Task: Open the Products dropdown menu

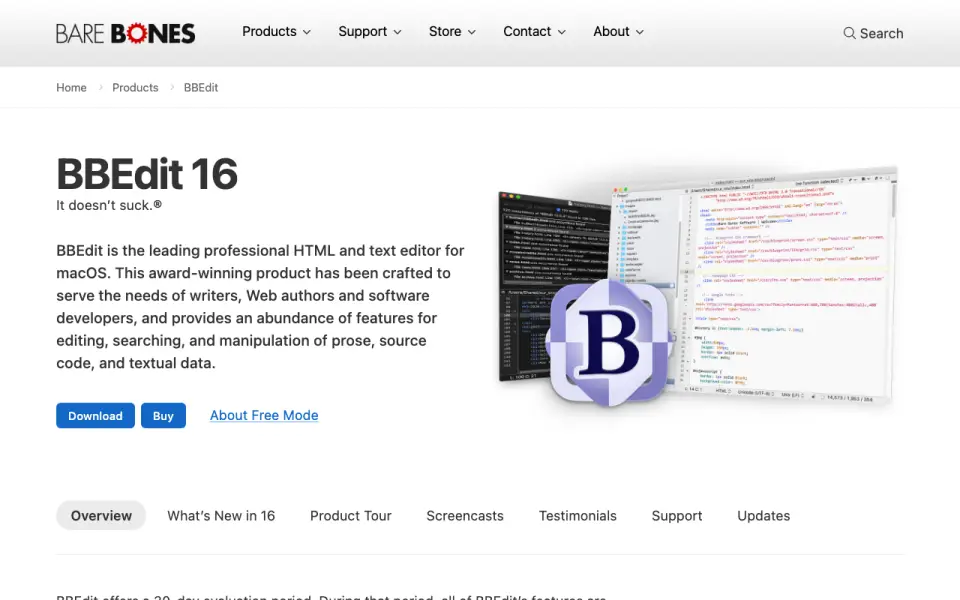Action: point(276,32)
